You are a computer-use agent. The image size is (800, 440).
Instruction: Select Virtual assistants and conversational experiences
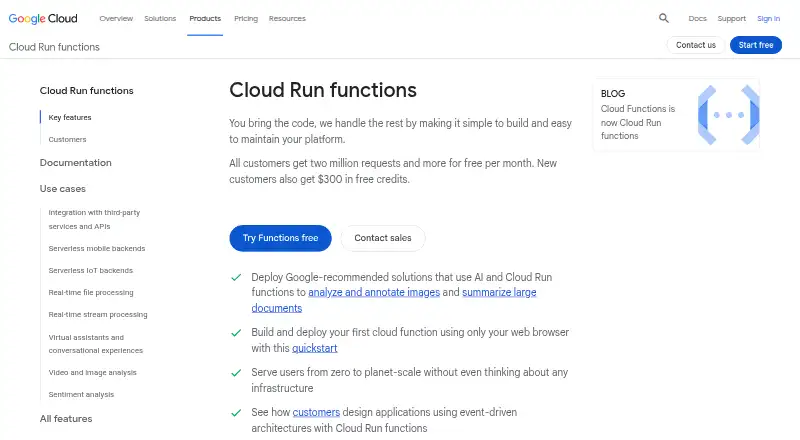(x=95, y=344)
